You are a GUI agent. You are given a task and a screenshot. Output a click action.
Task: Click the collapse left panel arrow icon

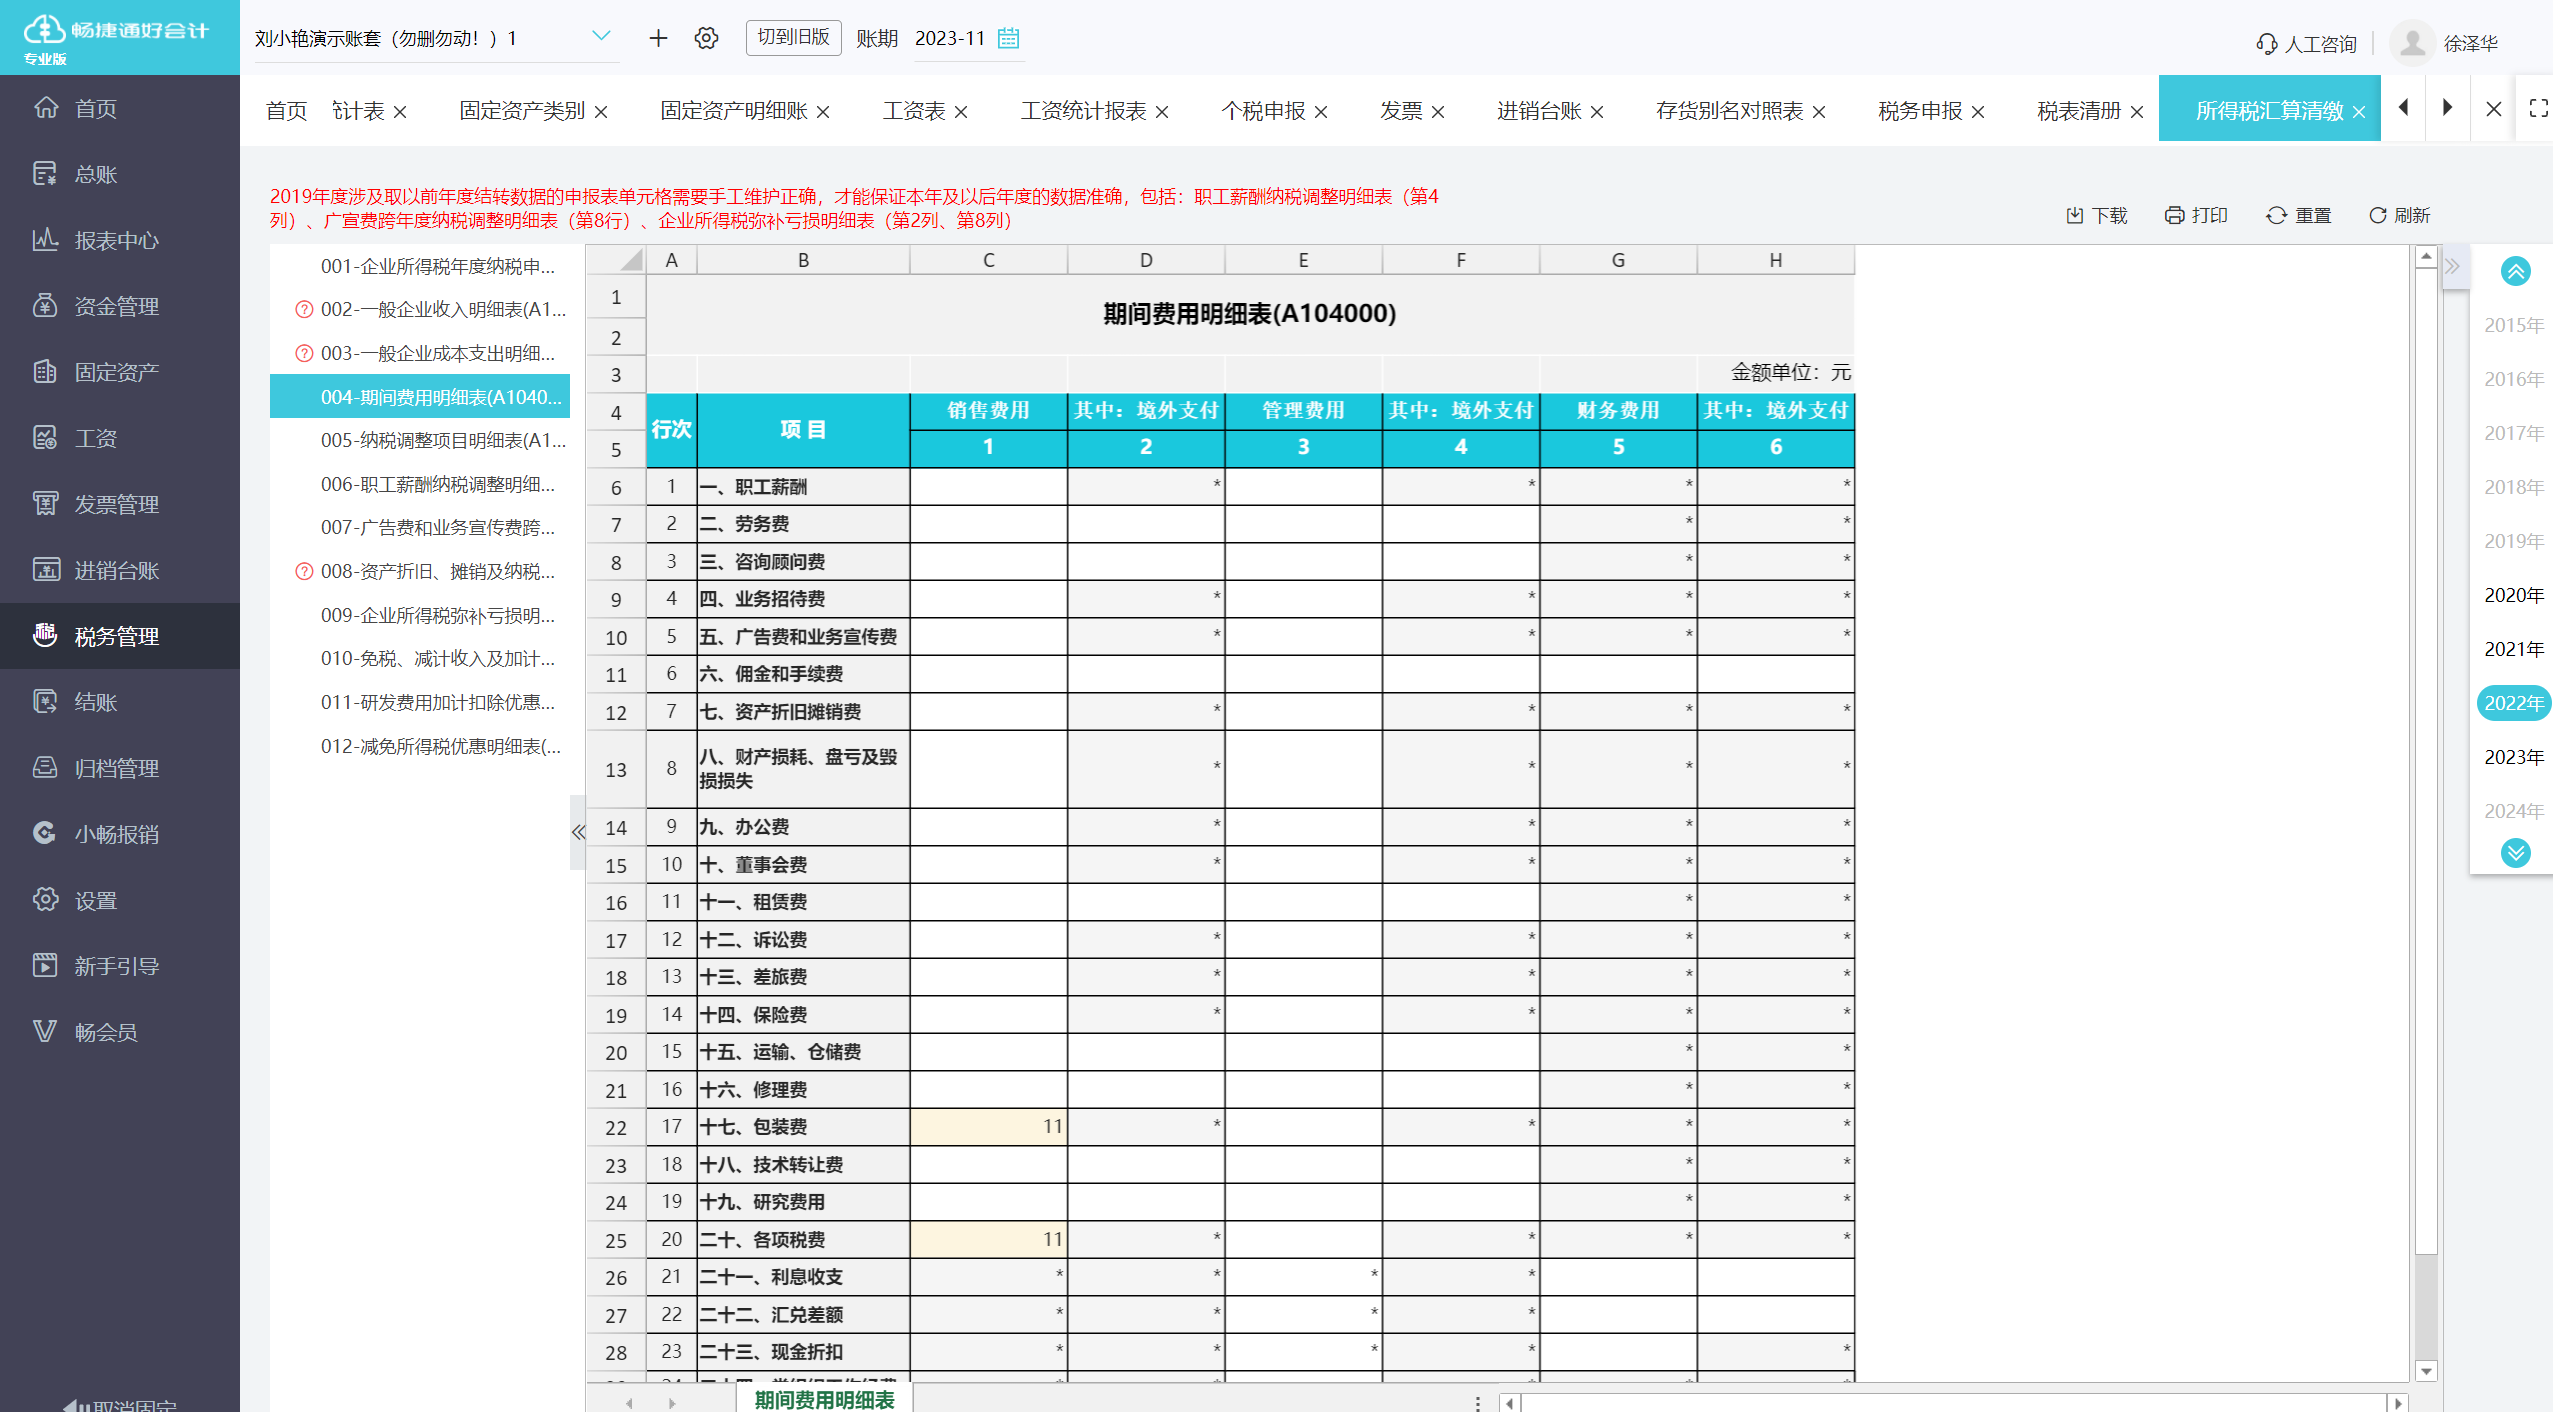point(579,831)
